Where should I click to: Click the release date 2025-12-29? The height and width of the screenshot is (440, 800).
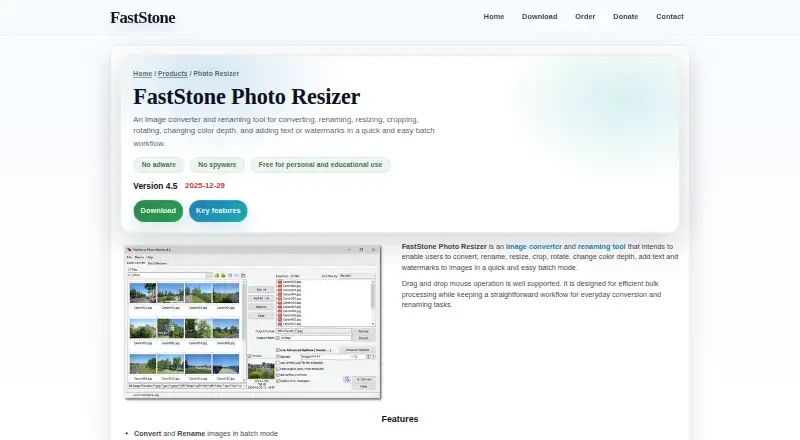(205, 186)
